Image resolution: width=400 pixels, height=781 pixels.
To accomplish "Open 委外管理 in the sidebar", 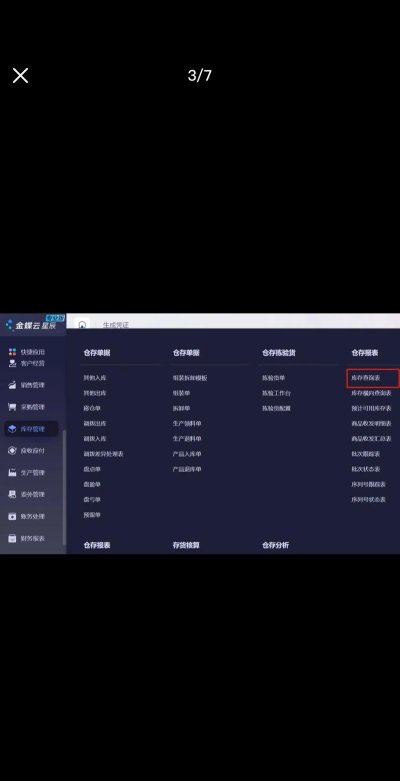I will click(26, 495).
